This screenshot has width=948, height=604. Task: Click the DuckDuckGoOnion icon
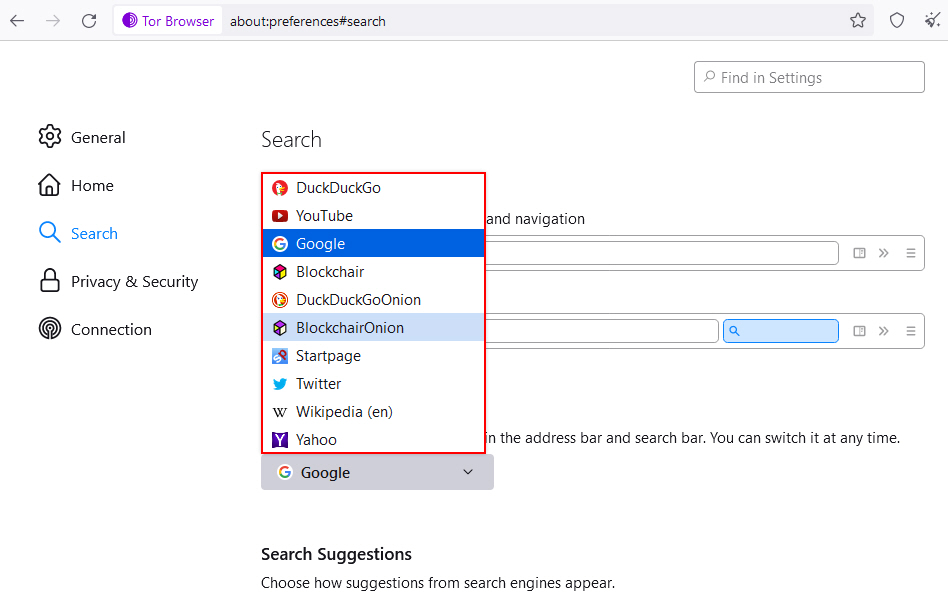tap(279, 300)
